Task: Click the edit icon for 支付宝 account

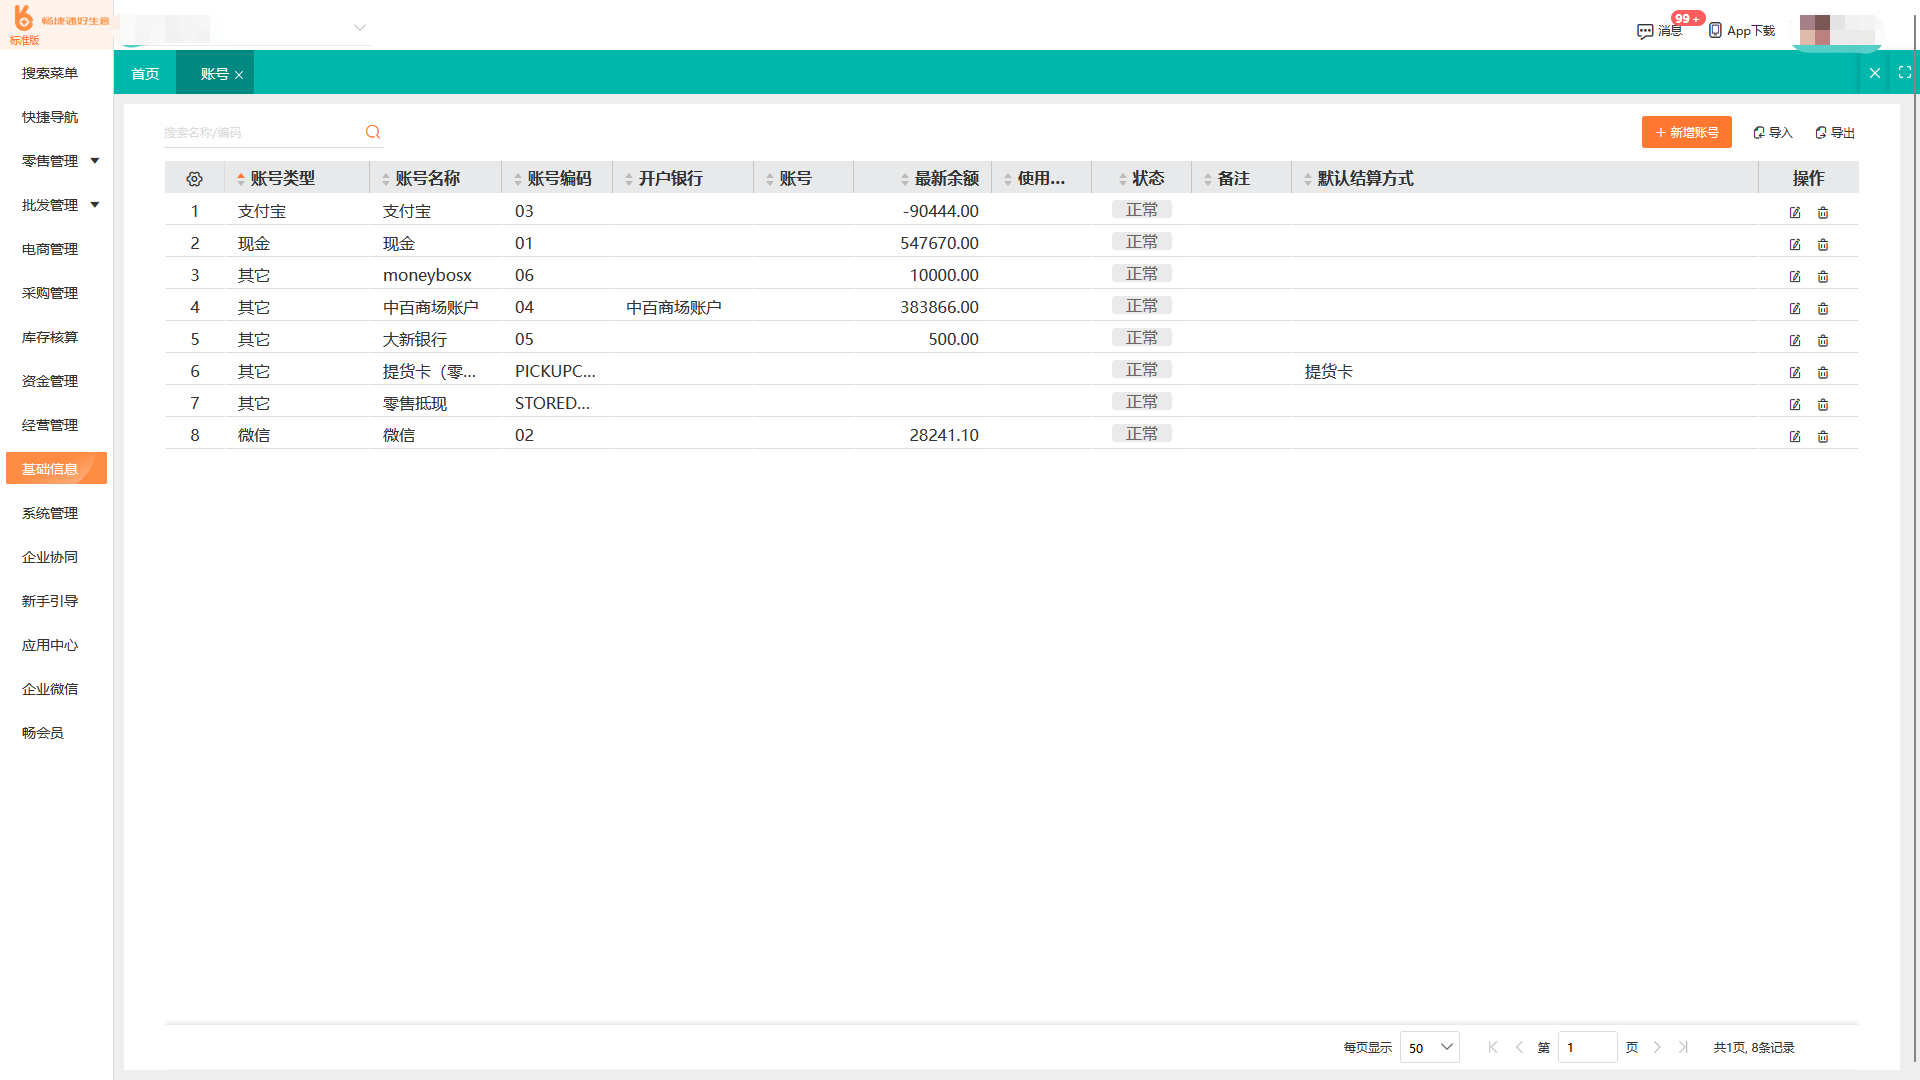Action: (1796, 211)
